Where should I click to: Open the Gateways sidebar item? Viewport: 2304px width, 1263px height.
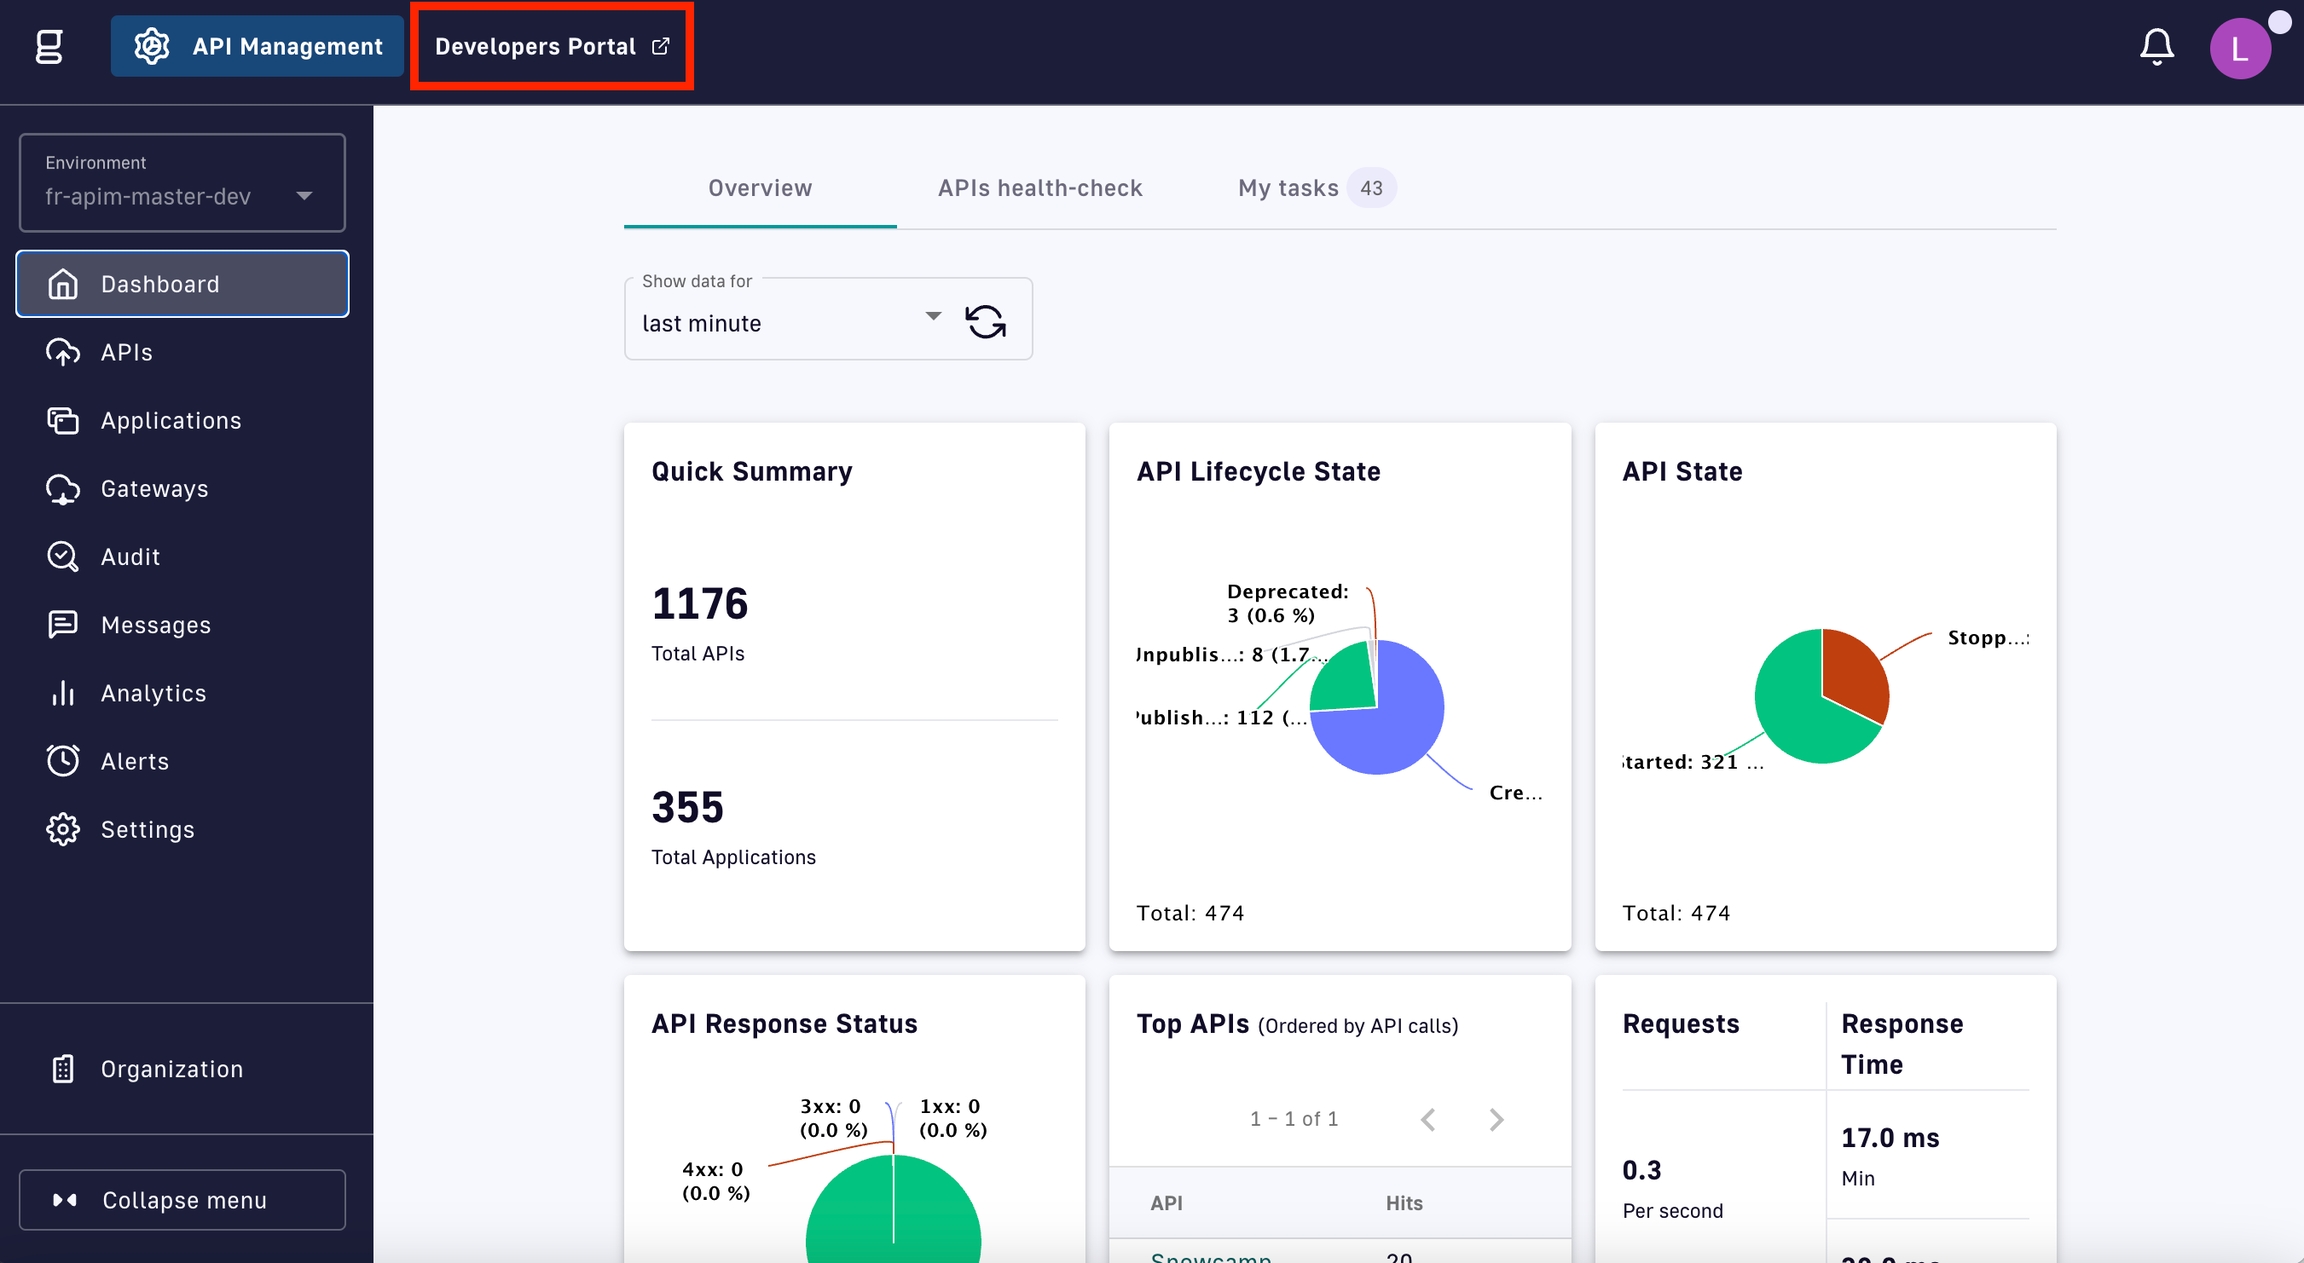[x=154, y=489]
